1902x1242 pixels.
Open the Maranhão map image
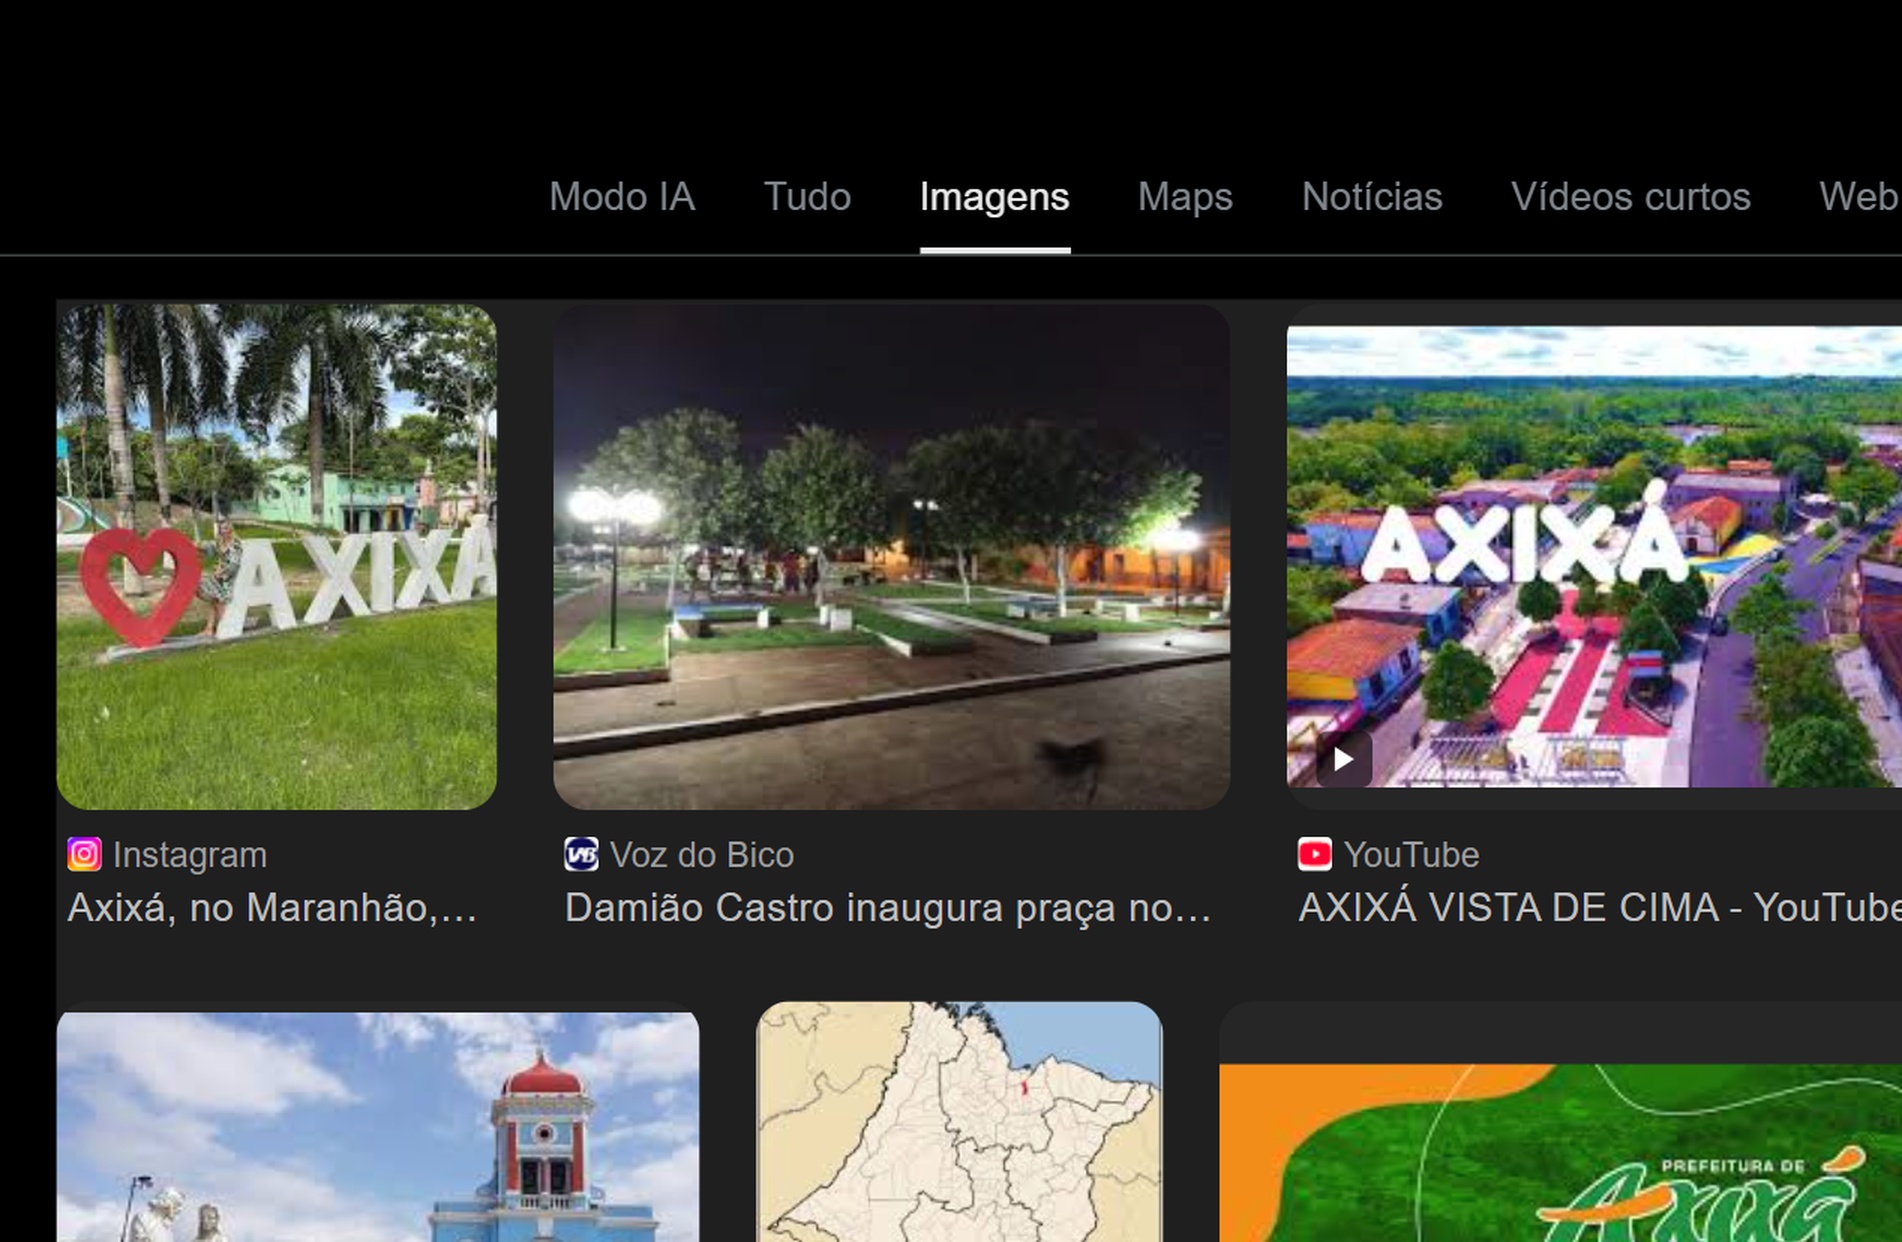pyautogui.click(x=959, y=1122)
